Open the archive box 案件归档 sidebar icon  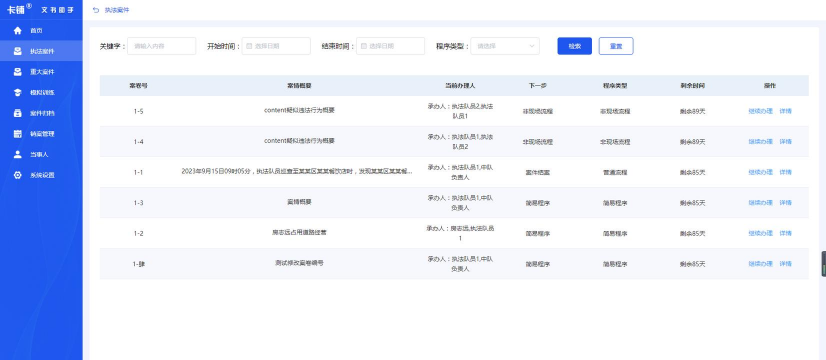[x=18, y=113]
